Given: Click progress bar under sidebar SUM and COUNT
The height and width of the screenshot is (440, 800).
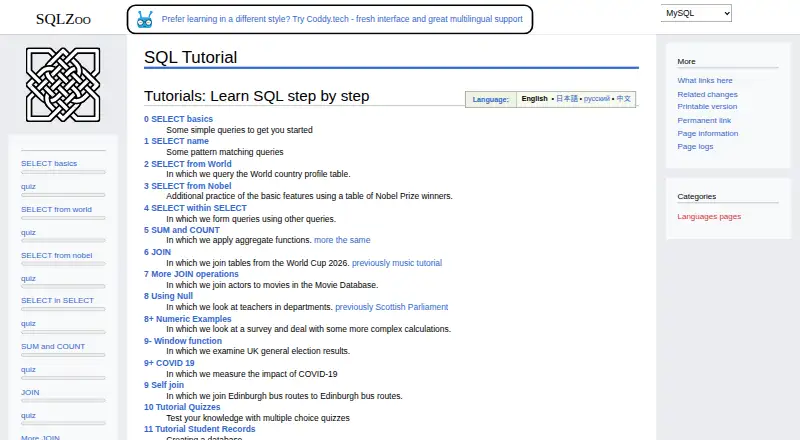Looking at the screenshot, I should pyautogui.click(x=63, y=355).
